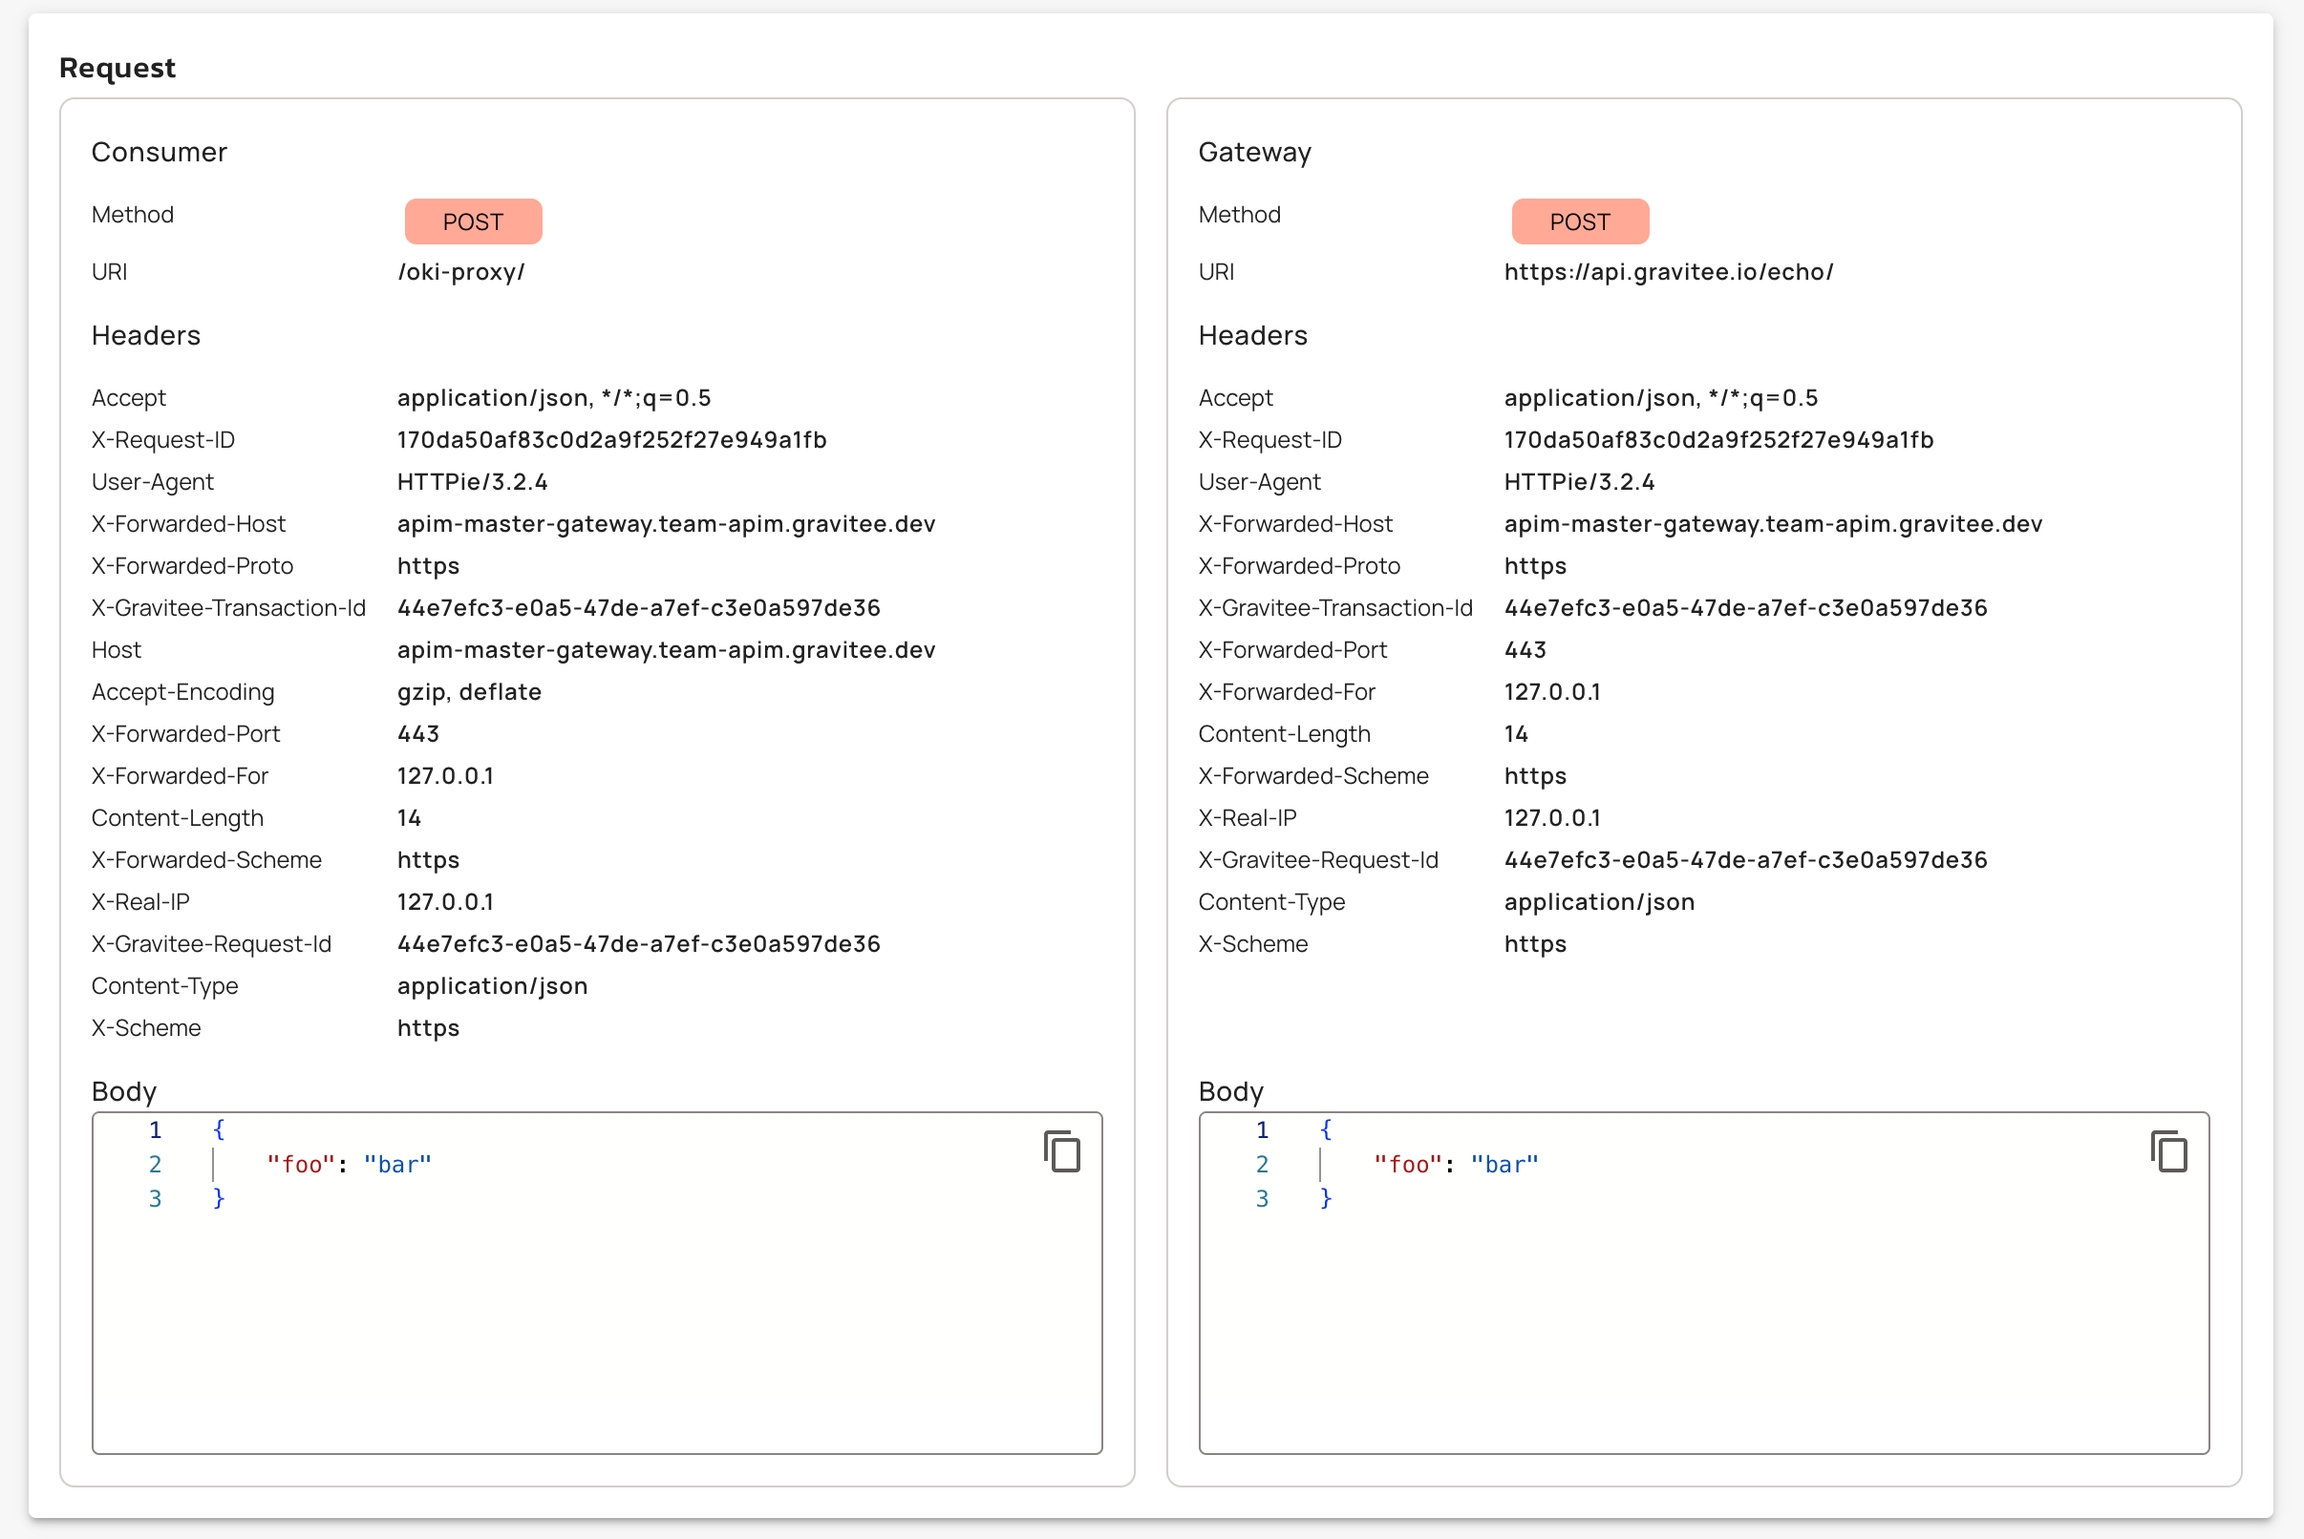Click line number 2 in Consumer body
2304x1539 pixels.
(155, 1164)
